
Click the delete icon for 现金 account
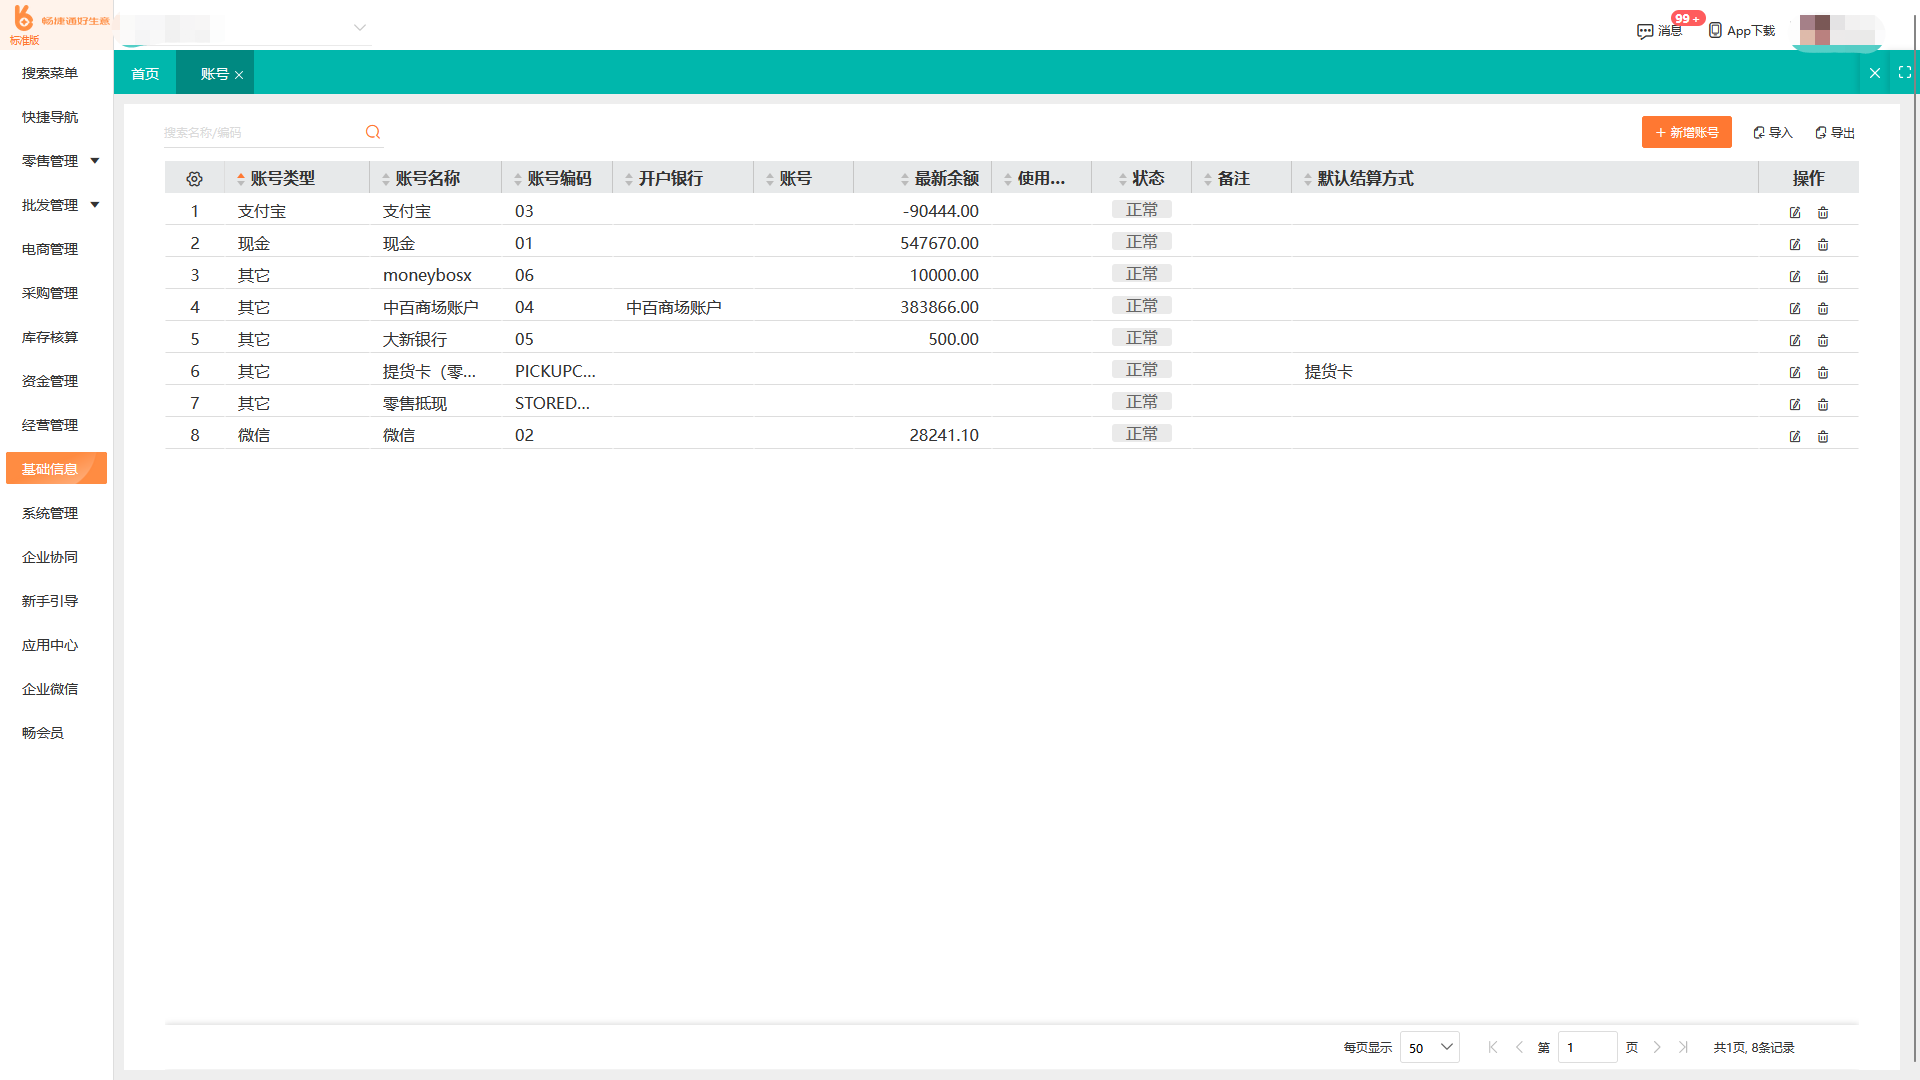click(1824, 243)
